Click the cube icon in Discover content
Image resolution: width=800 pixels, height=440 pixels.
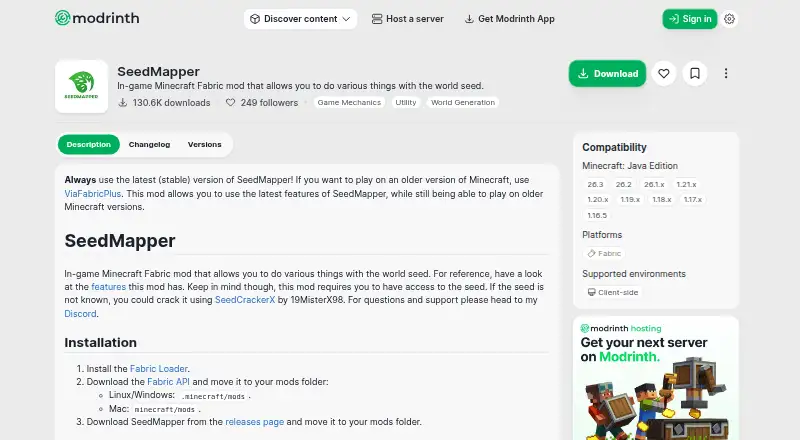click(255, 19)
